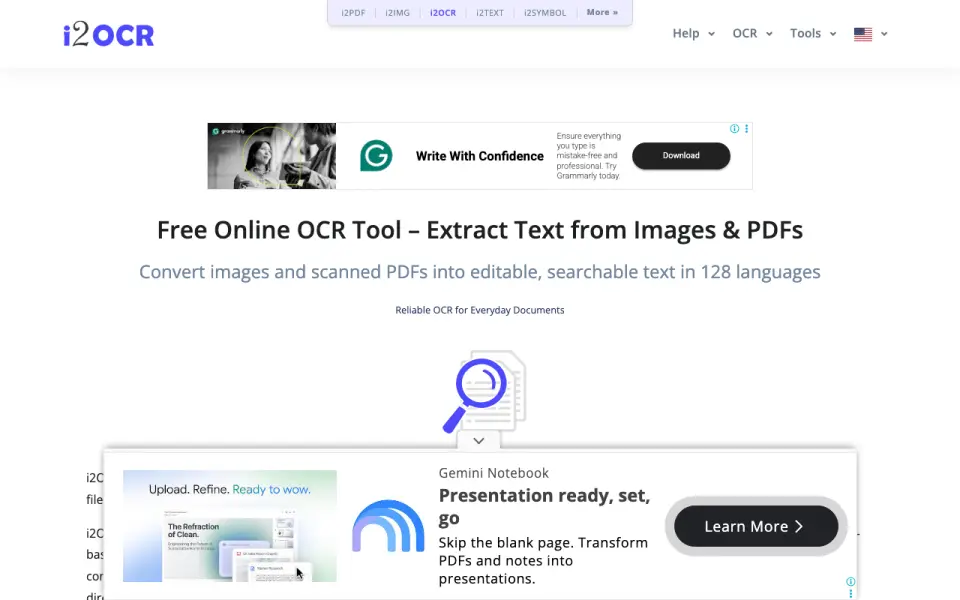Open the ad info icon on Grammarly banner
960x600 pixels.
(734, 129)
